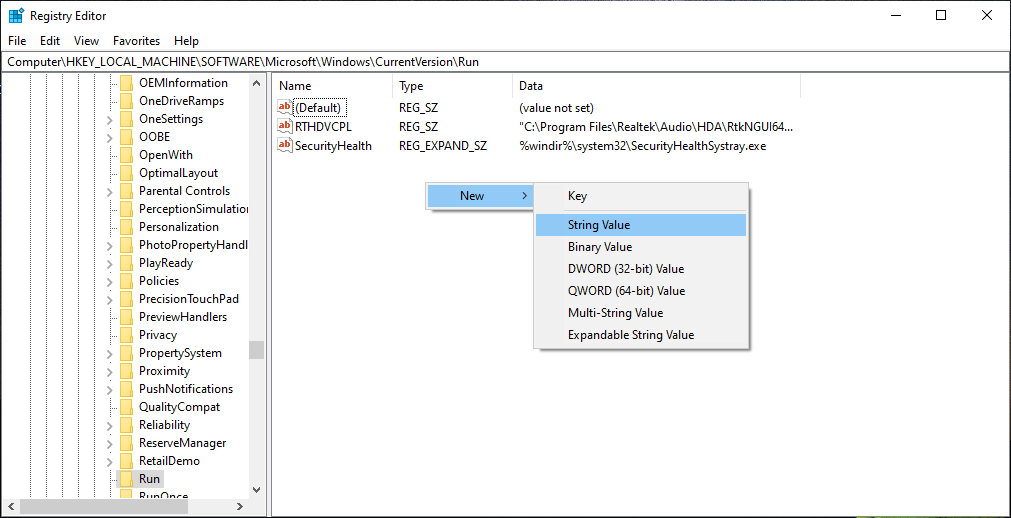
Task: Click the (Default) string value icon
Action: tap(284, 107)
